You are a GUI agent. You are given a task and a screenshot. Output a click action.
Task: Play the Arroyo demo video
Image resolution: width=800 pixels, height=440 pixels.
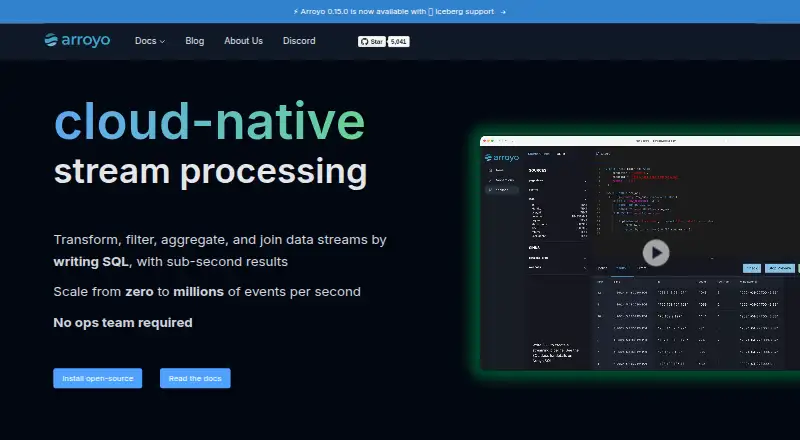[x=656, y=253]
